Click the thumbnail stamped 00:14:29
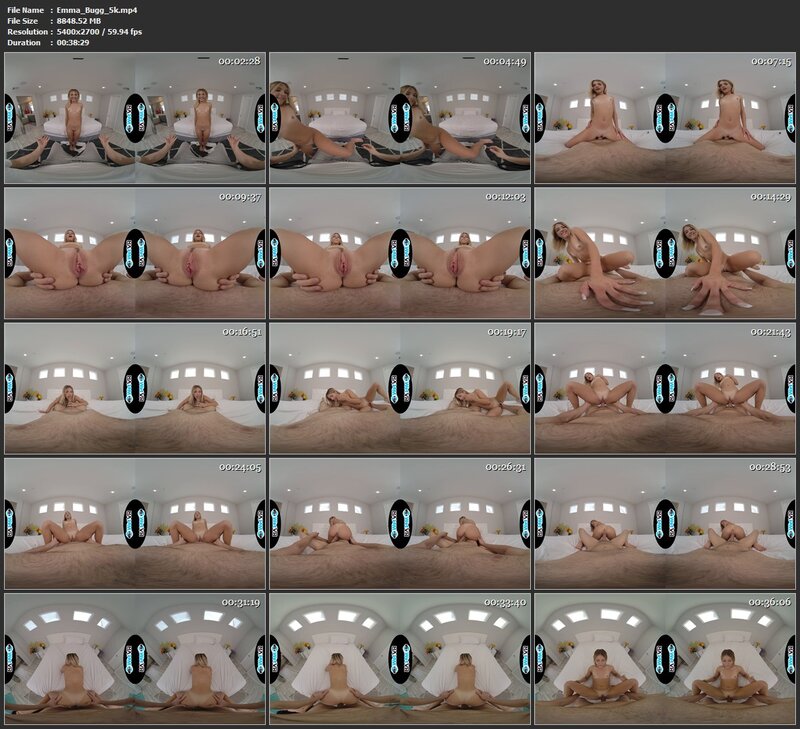 point(665,253)
